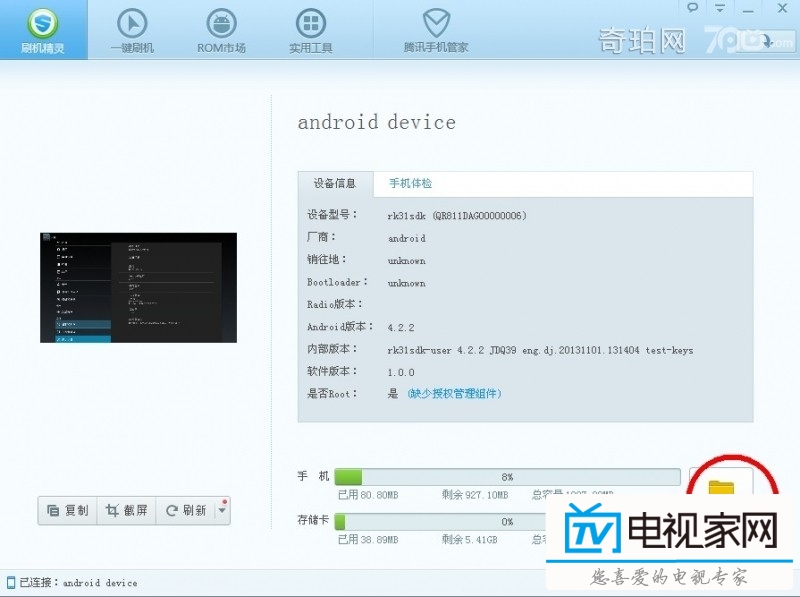This screenshot has height=597, width=800.
Task: Open the 缺少授权管理组件 link
Action: point(454,394)
